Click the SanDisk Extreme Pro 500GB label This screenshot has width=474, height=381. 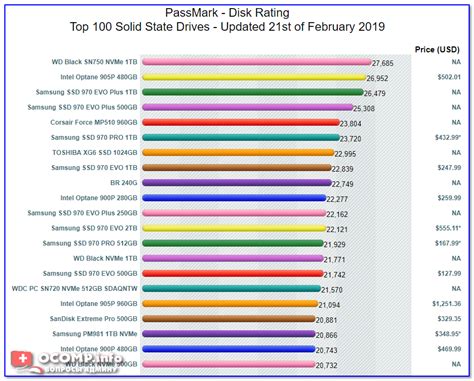(x=93, y=319)
